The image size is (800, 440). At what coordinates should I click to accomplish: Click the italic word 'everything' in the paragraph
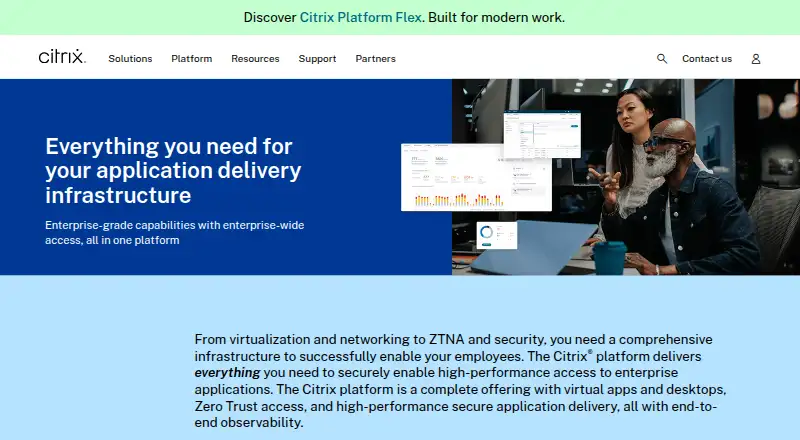pos(227,373)
